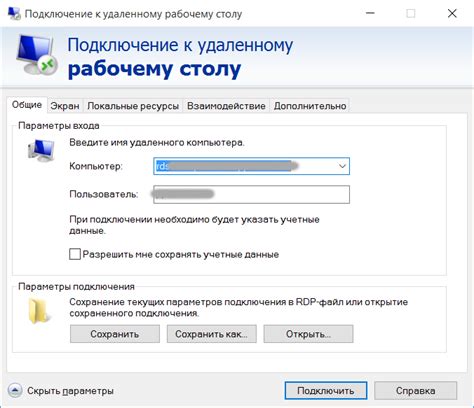This screenshot has width=474, height=408.
Task: Expand the Компьютер dropdown arrow
Action: click(342, 166)
